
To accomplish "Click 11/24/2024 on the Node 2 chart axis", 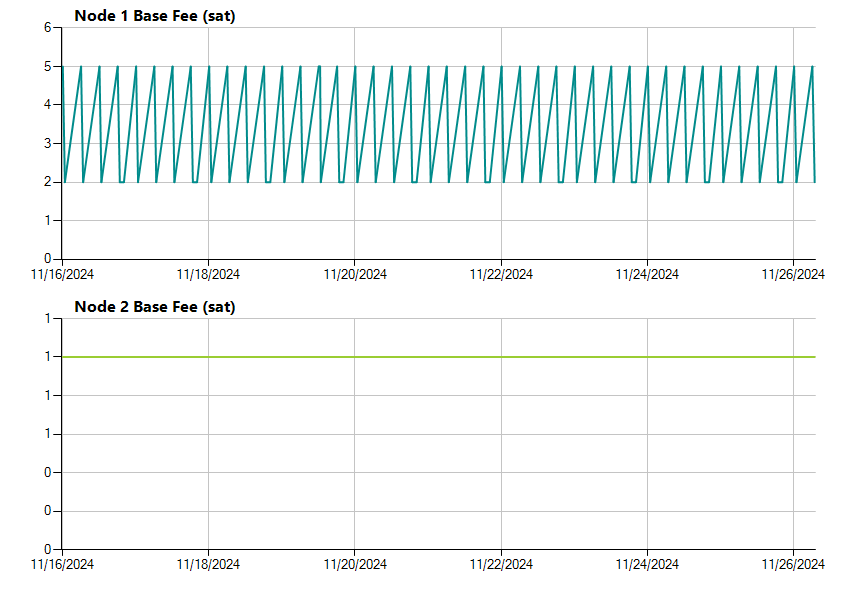I will point(646,565).
